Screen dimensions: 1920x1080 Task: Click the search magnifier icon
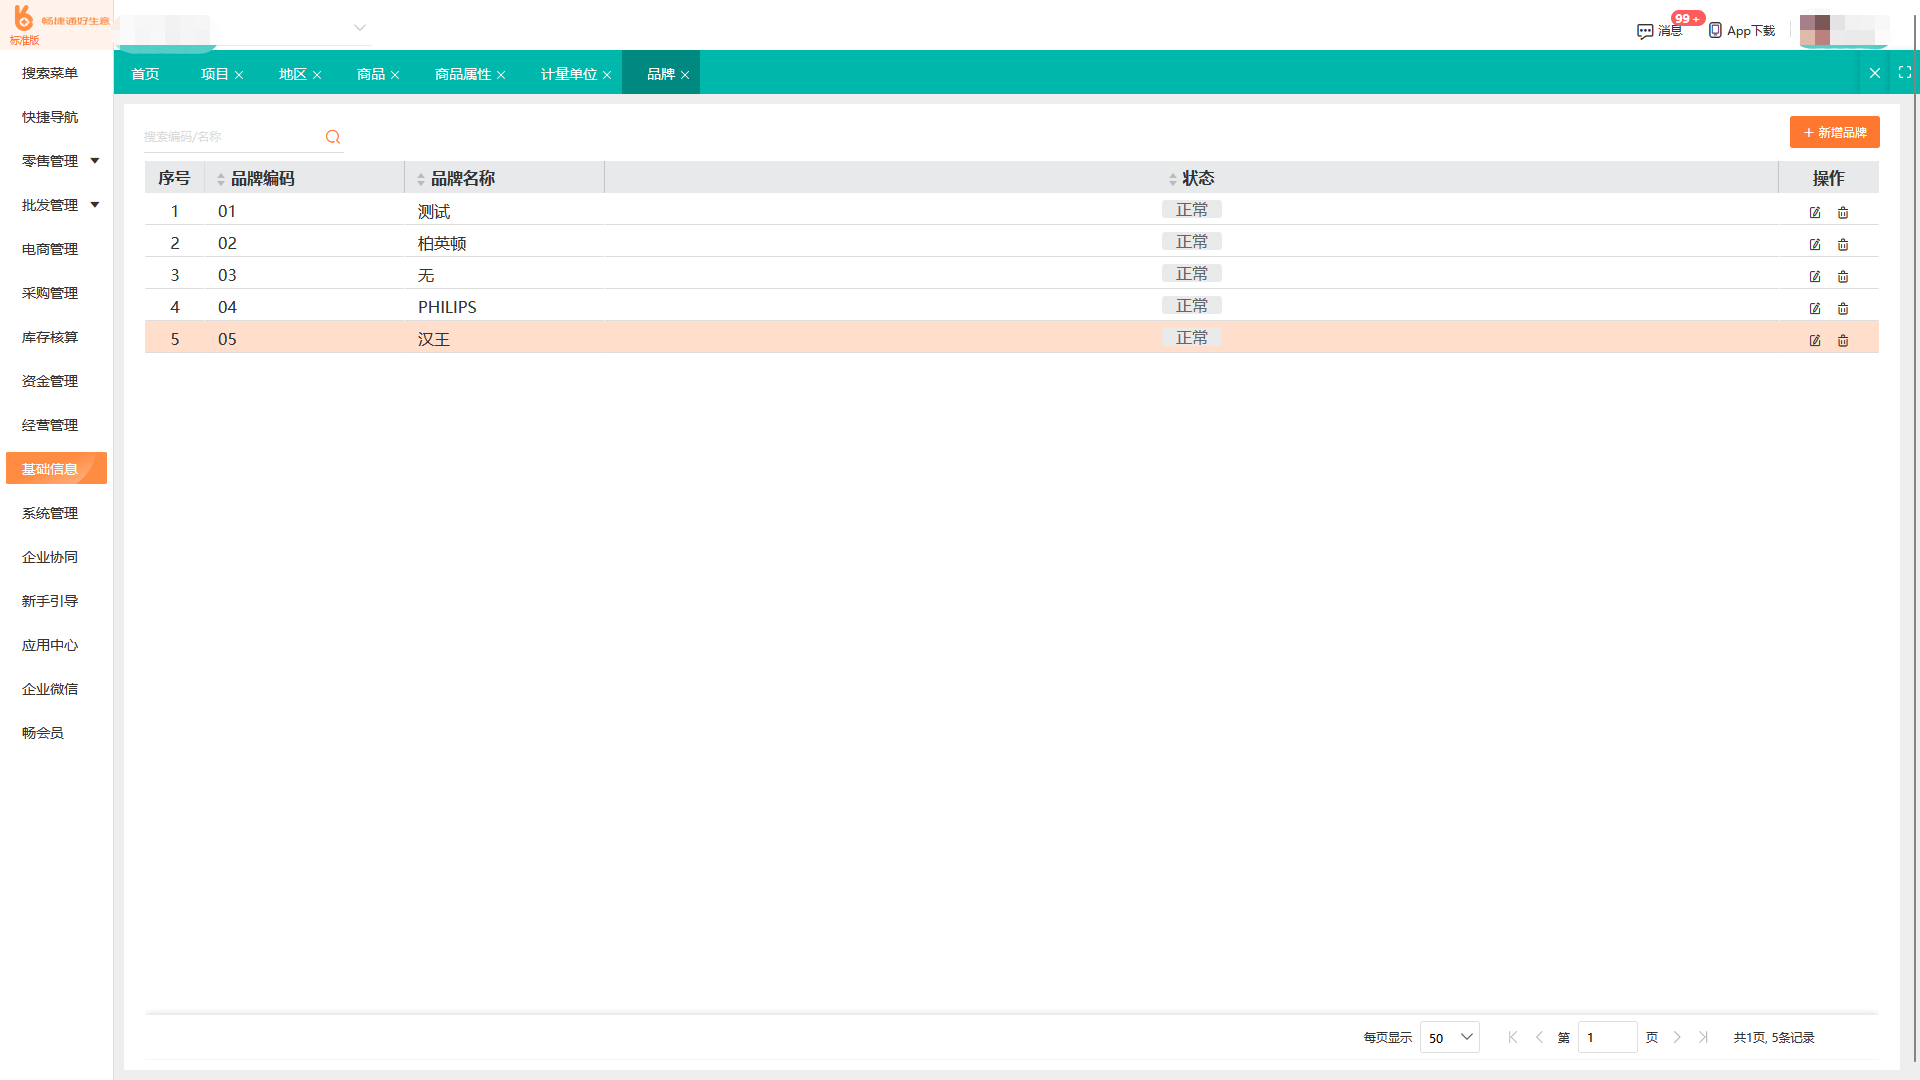click(334, 137)
